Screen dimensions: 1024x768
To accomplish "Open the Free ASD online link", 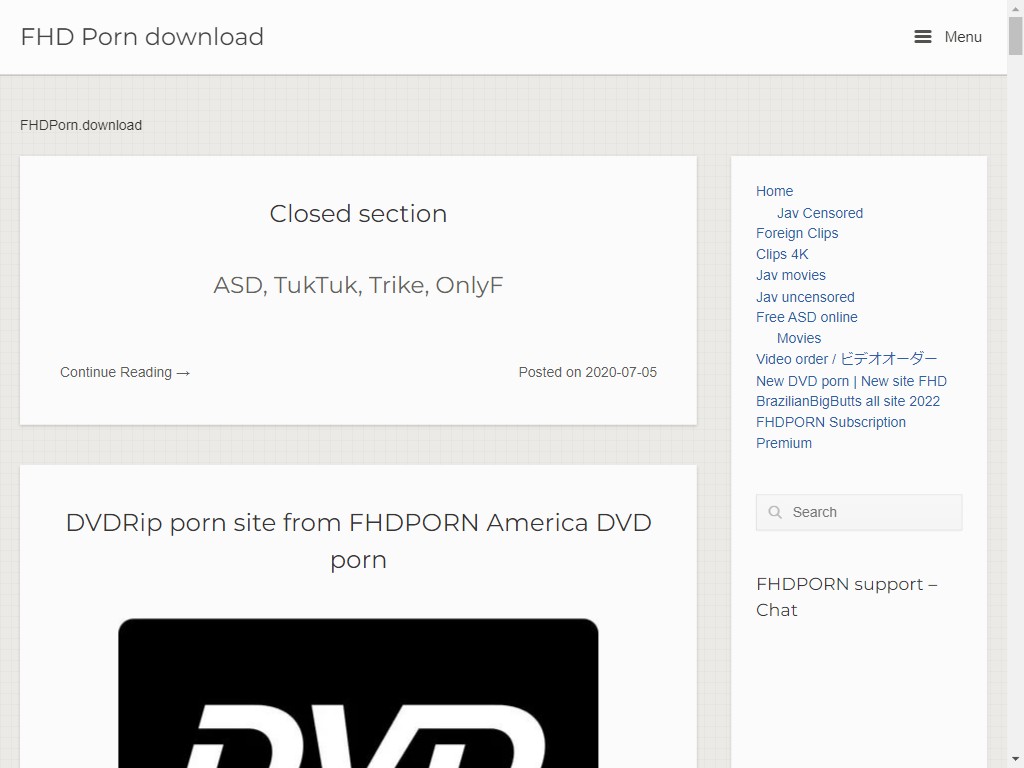I will [806, 317].
